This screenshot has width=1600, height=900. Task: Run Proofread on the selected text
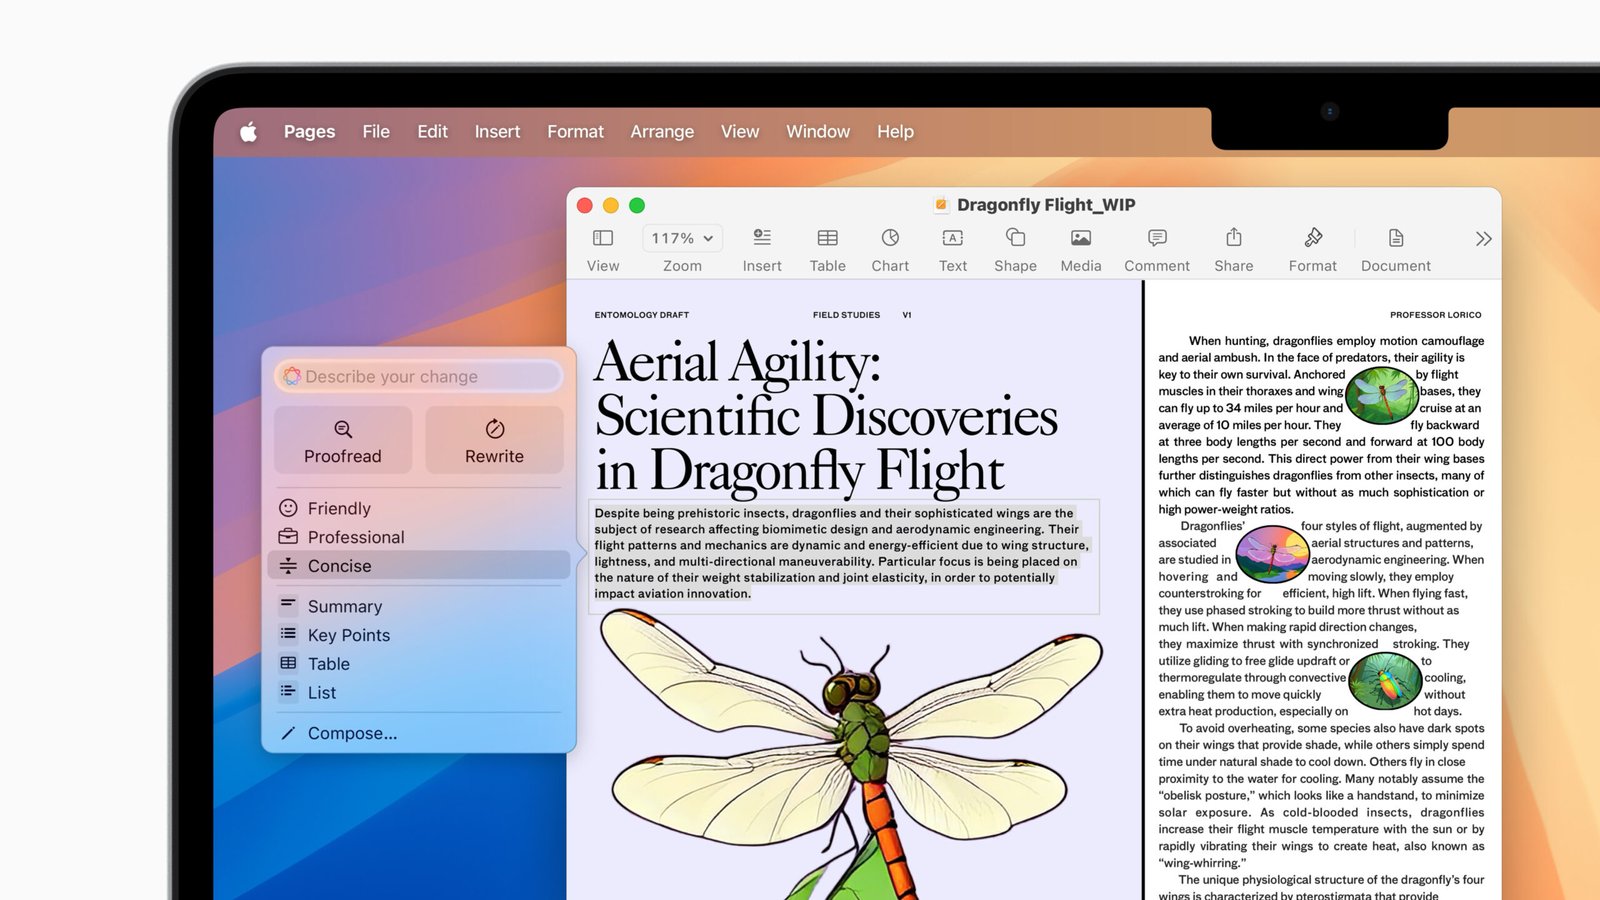pyautogui.click(x=342, y=440)
